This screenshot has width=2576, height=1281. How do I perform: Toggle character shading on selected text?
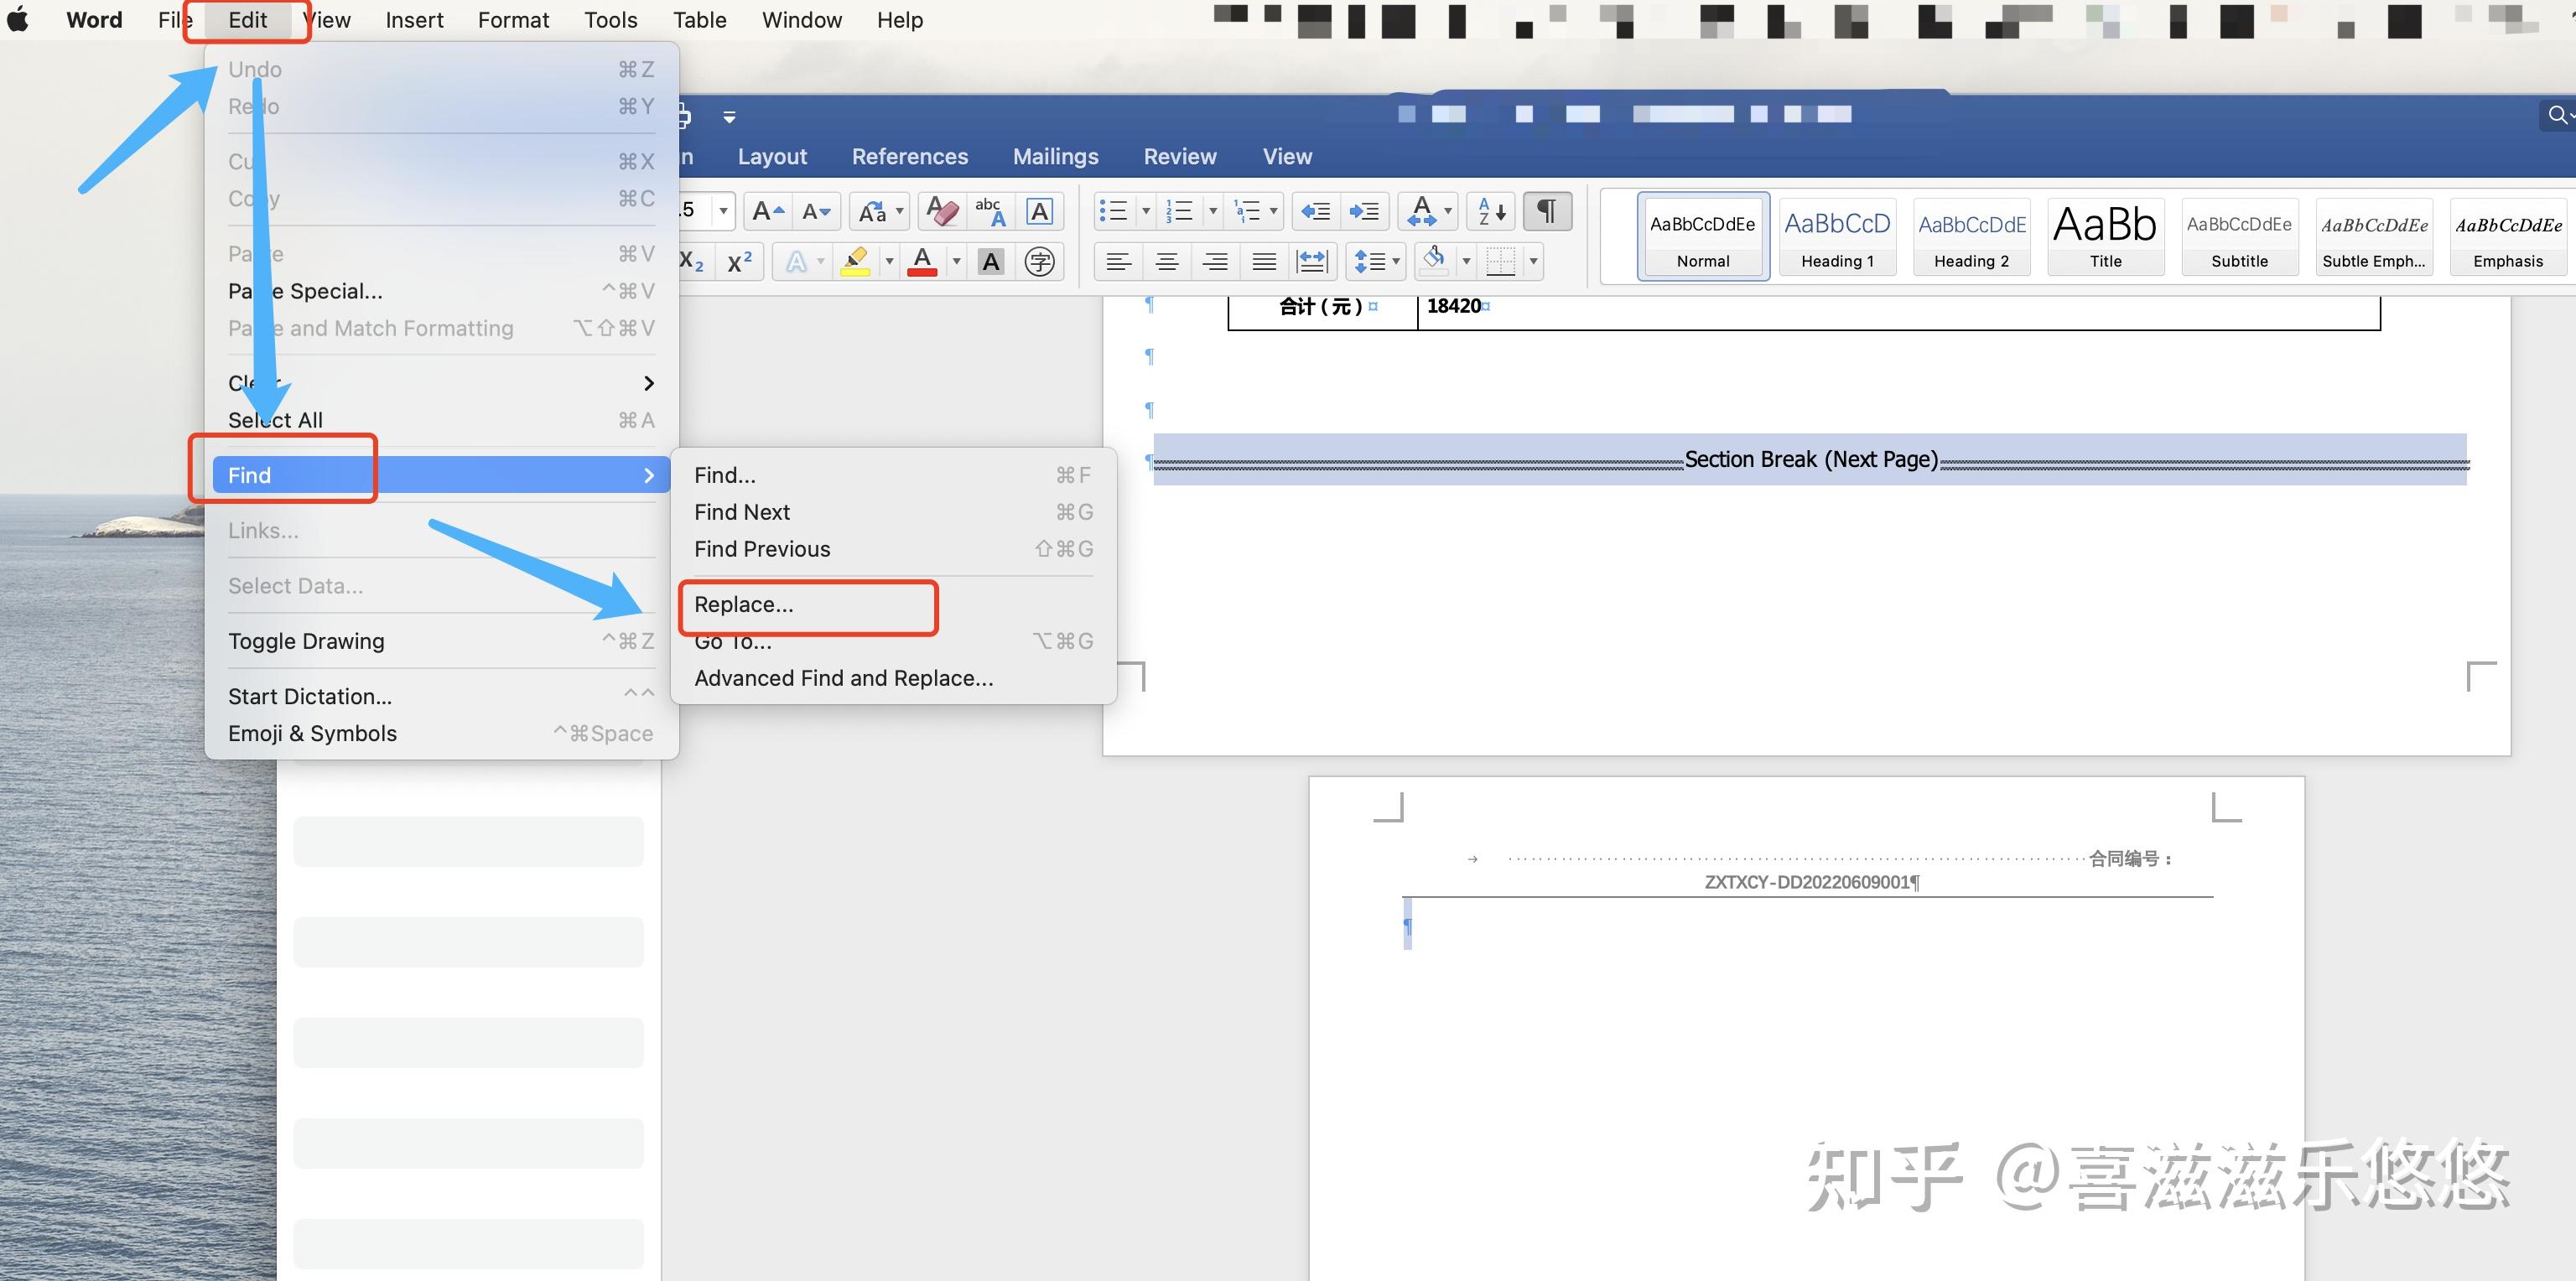[991, 262]
